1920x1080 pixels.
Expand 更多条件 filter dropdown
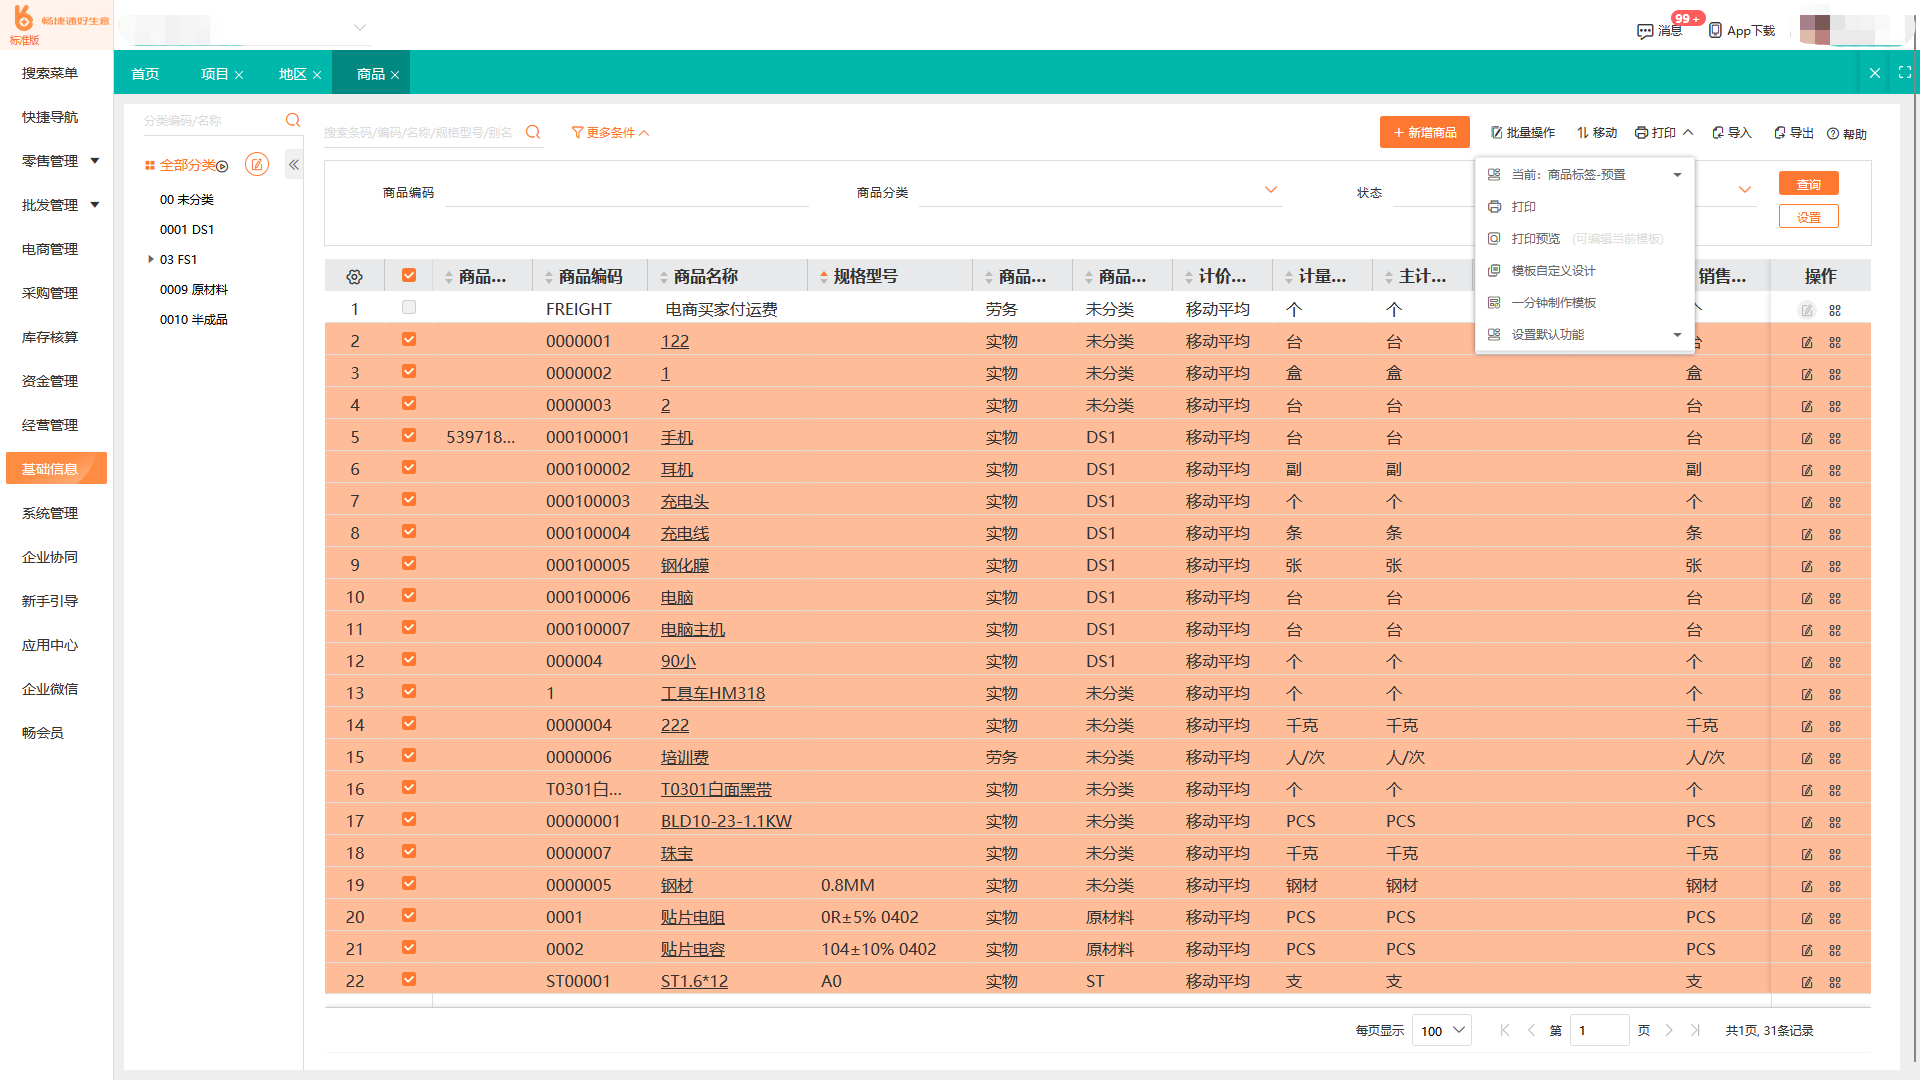tap(613, 132)
